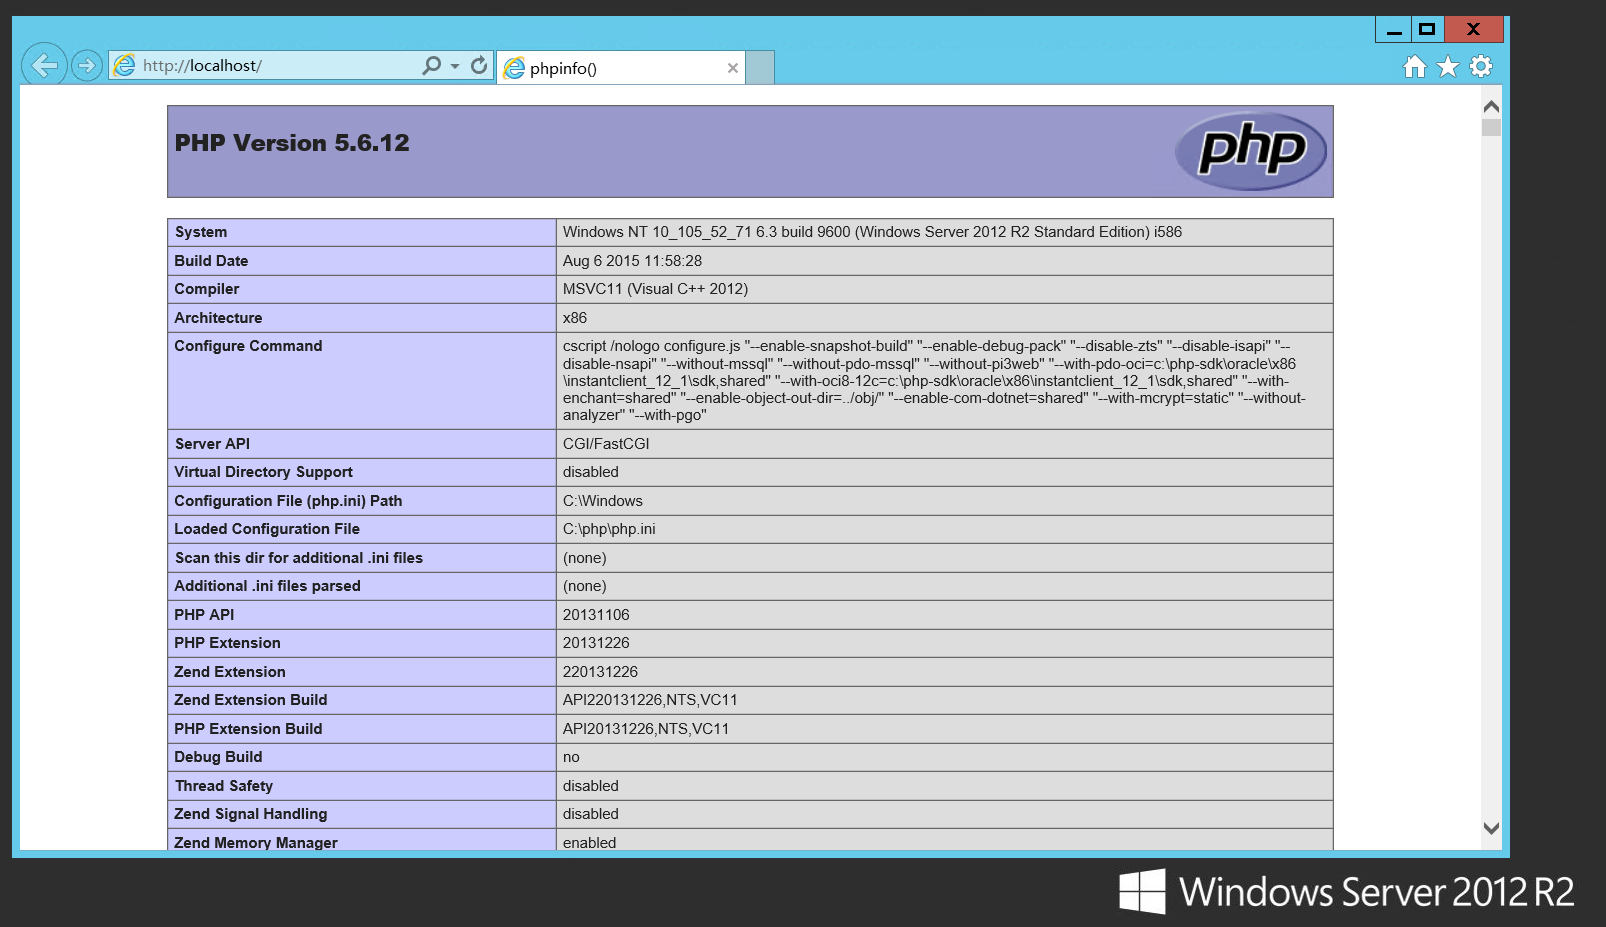Select the phpinfo() tab
This screenshot has height=927, width=1606.
(610, 68)
